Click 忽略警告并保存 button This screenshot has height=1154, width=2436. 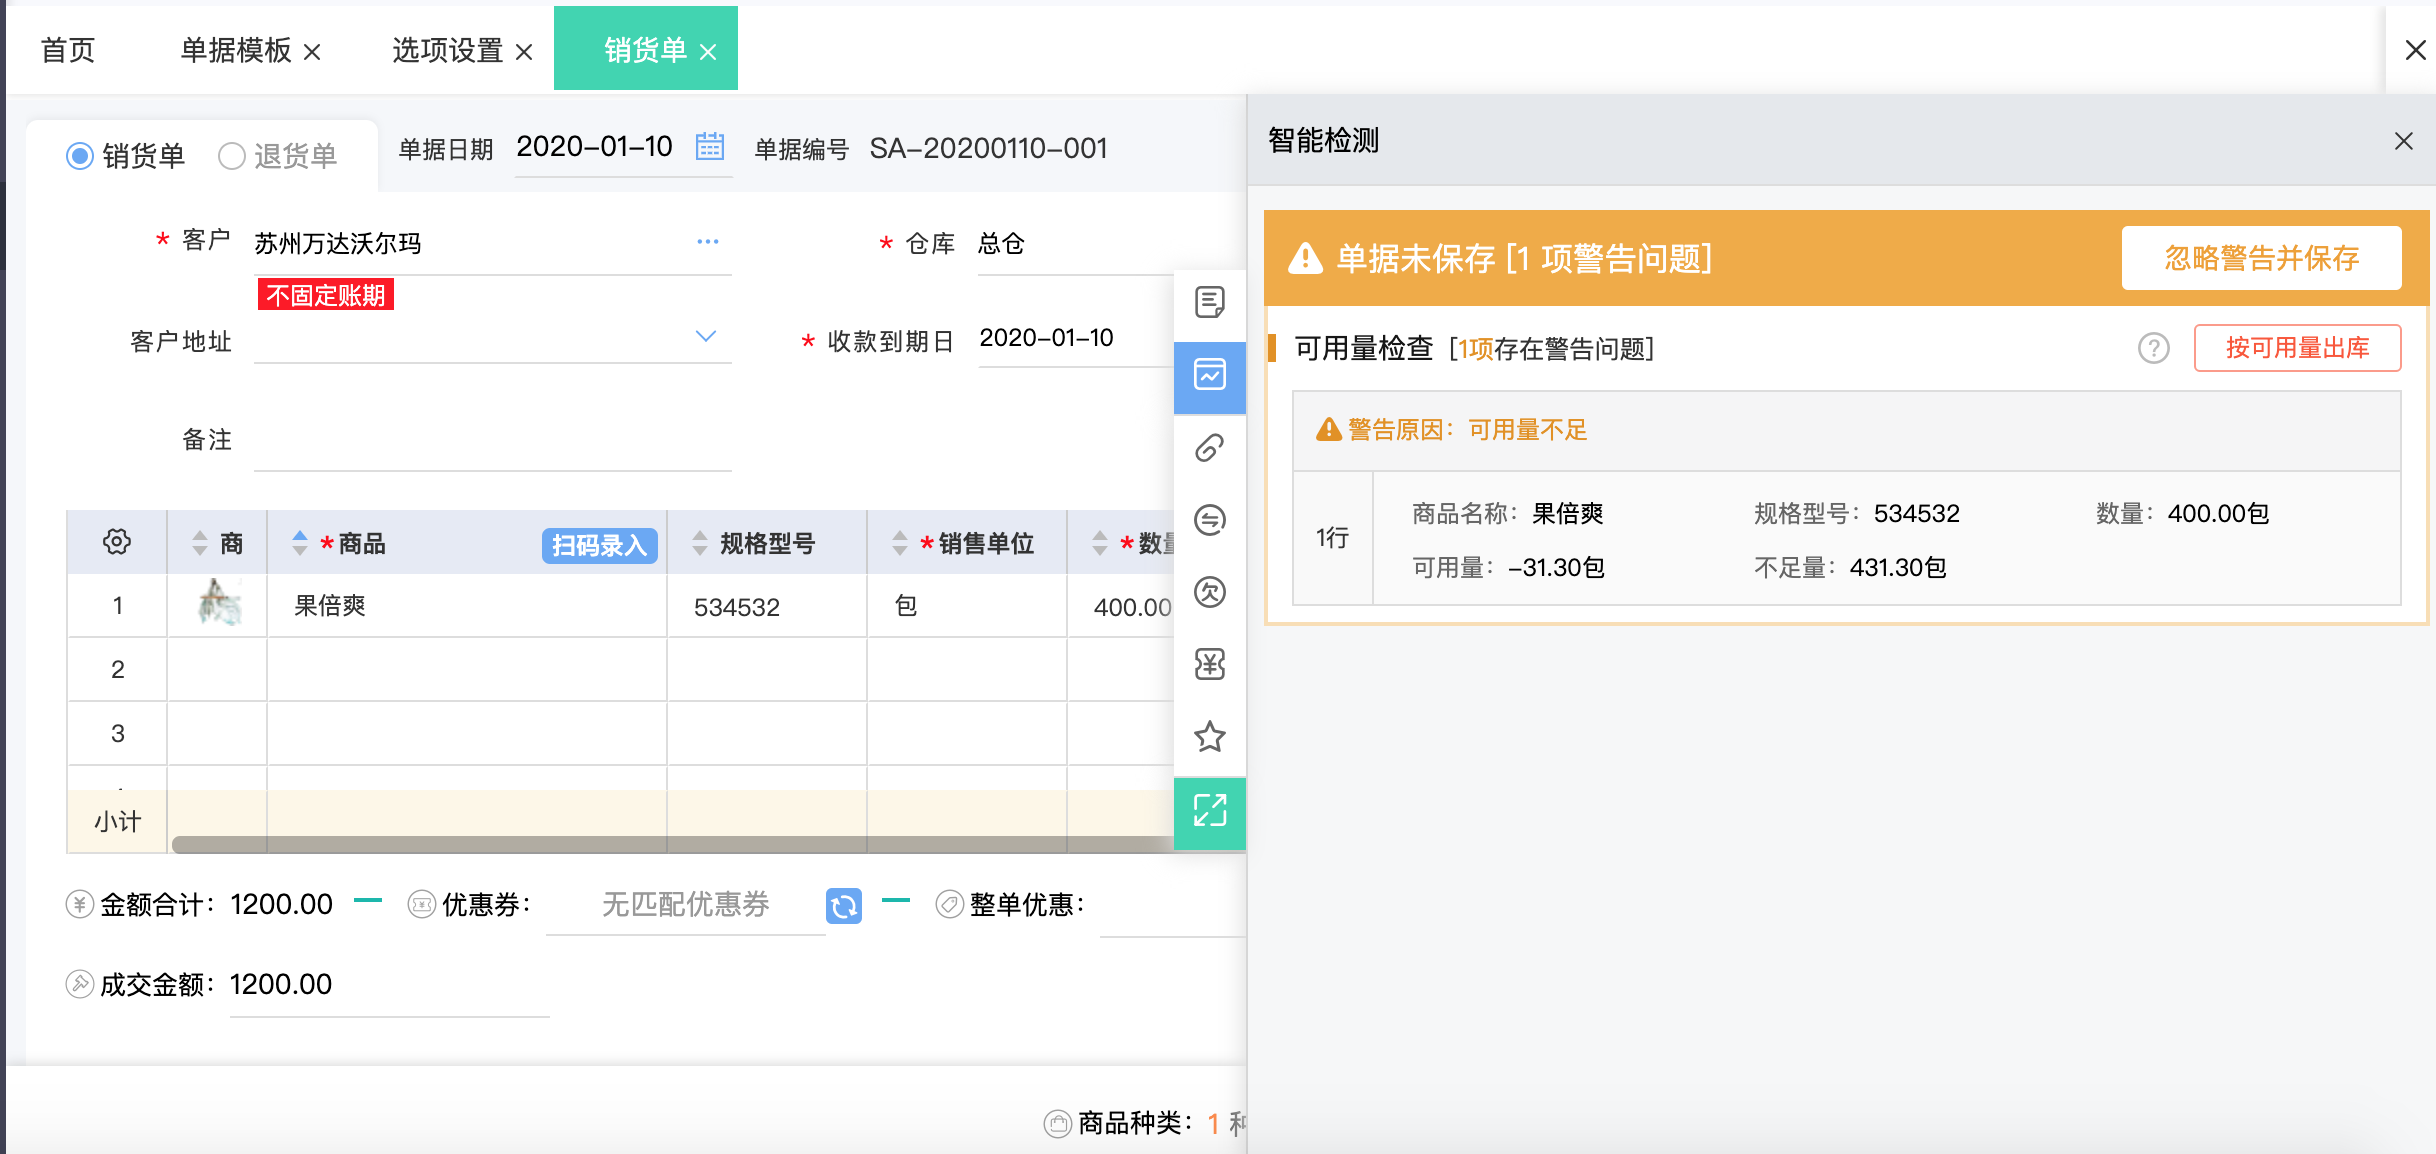tap(2262, 259)
